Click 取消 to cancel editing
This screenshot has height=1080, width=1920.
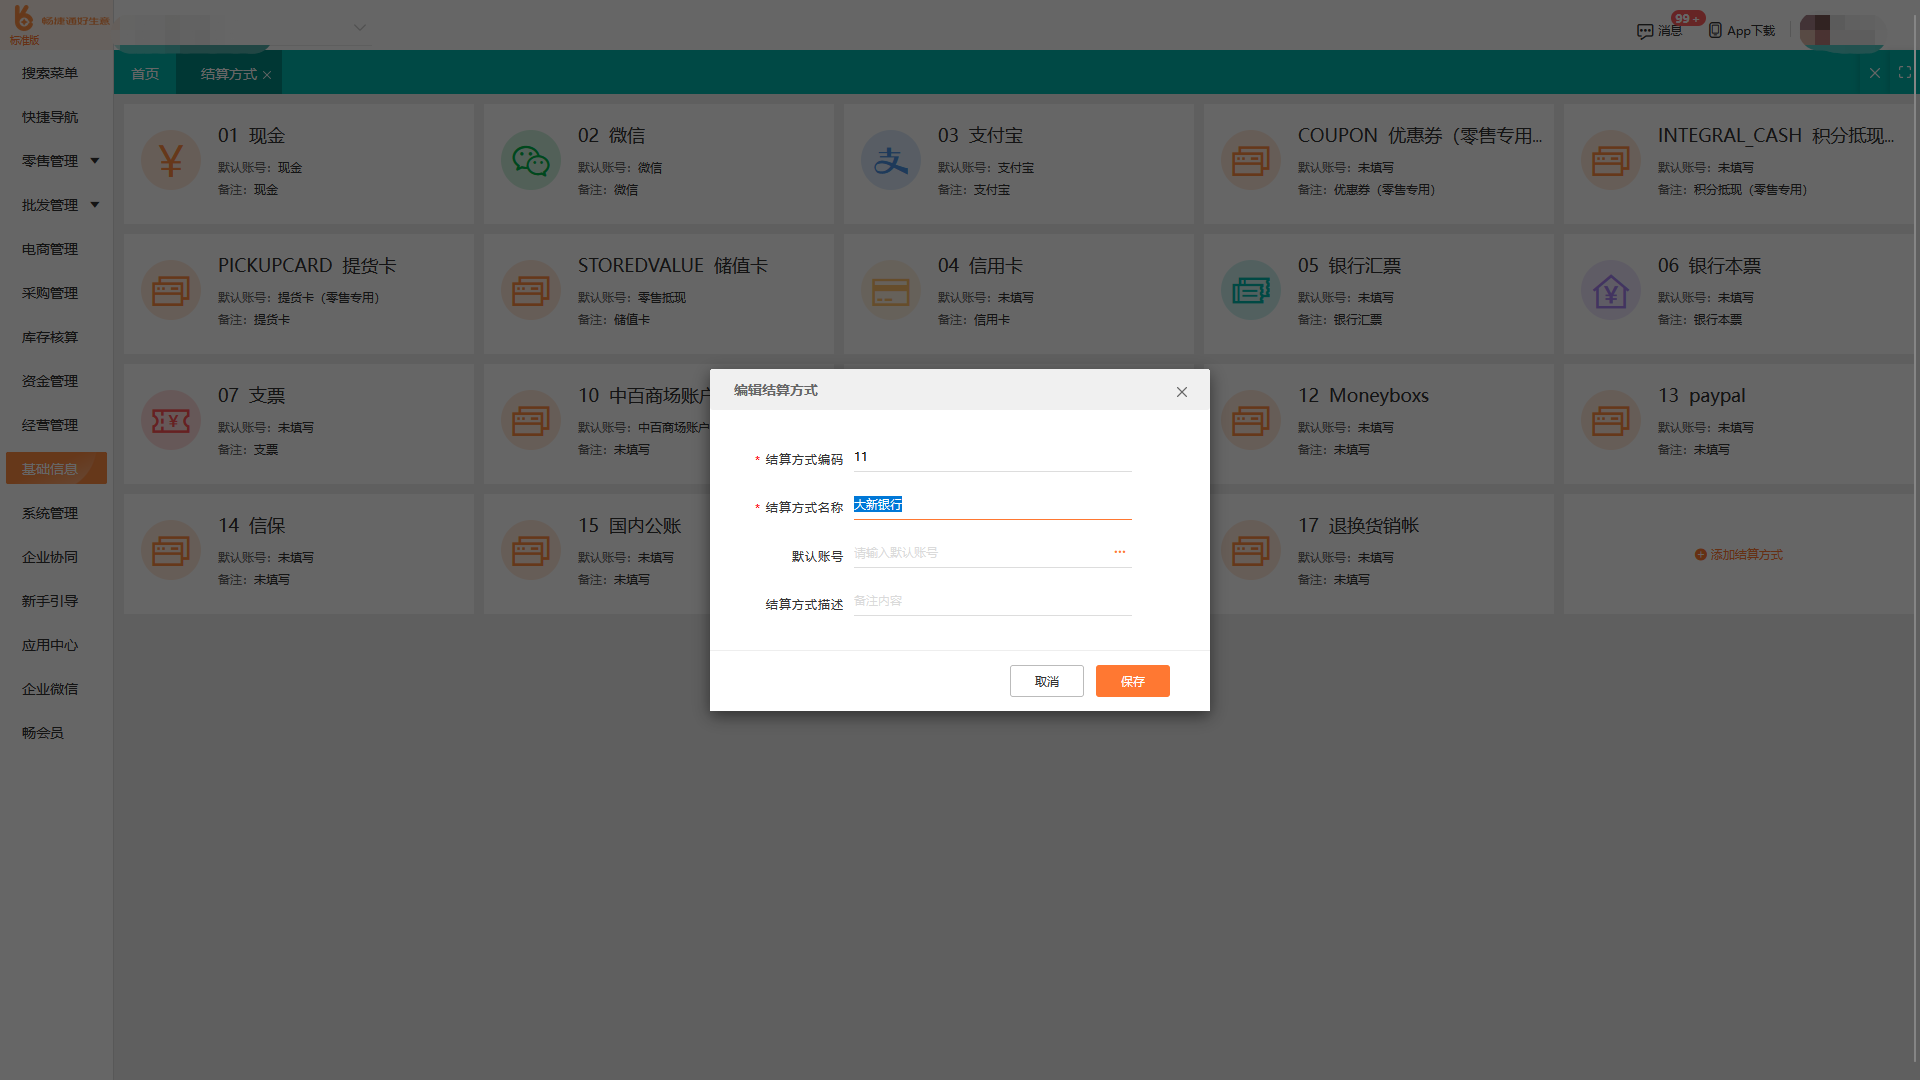tap(1047, 680)
